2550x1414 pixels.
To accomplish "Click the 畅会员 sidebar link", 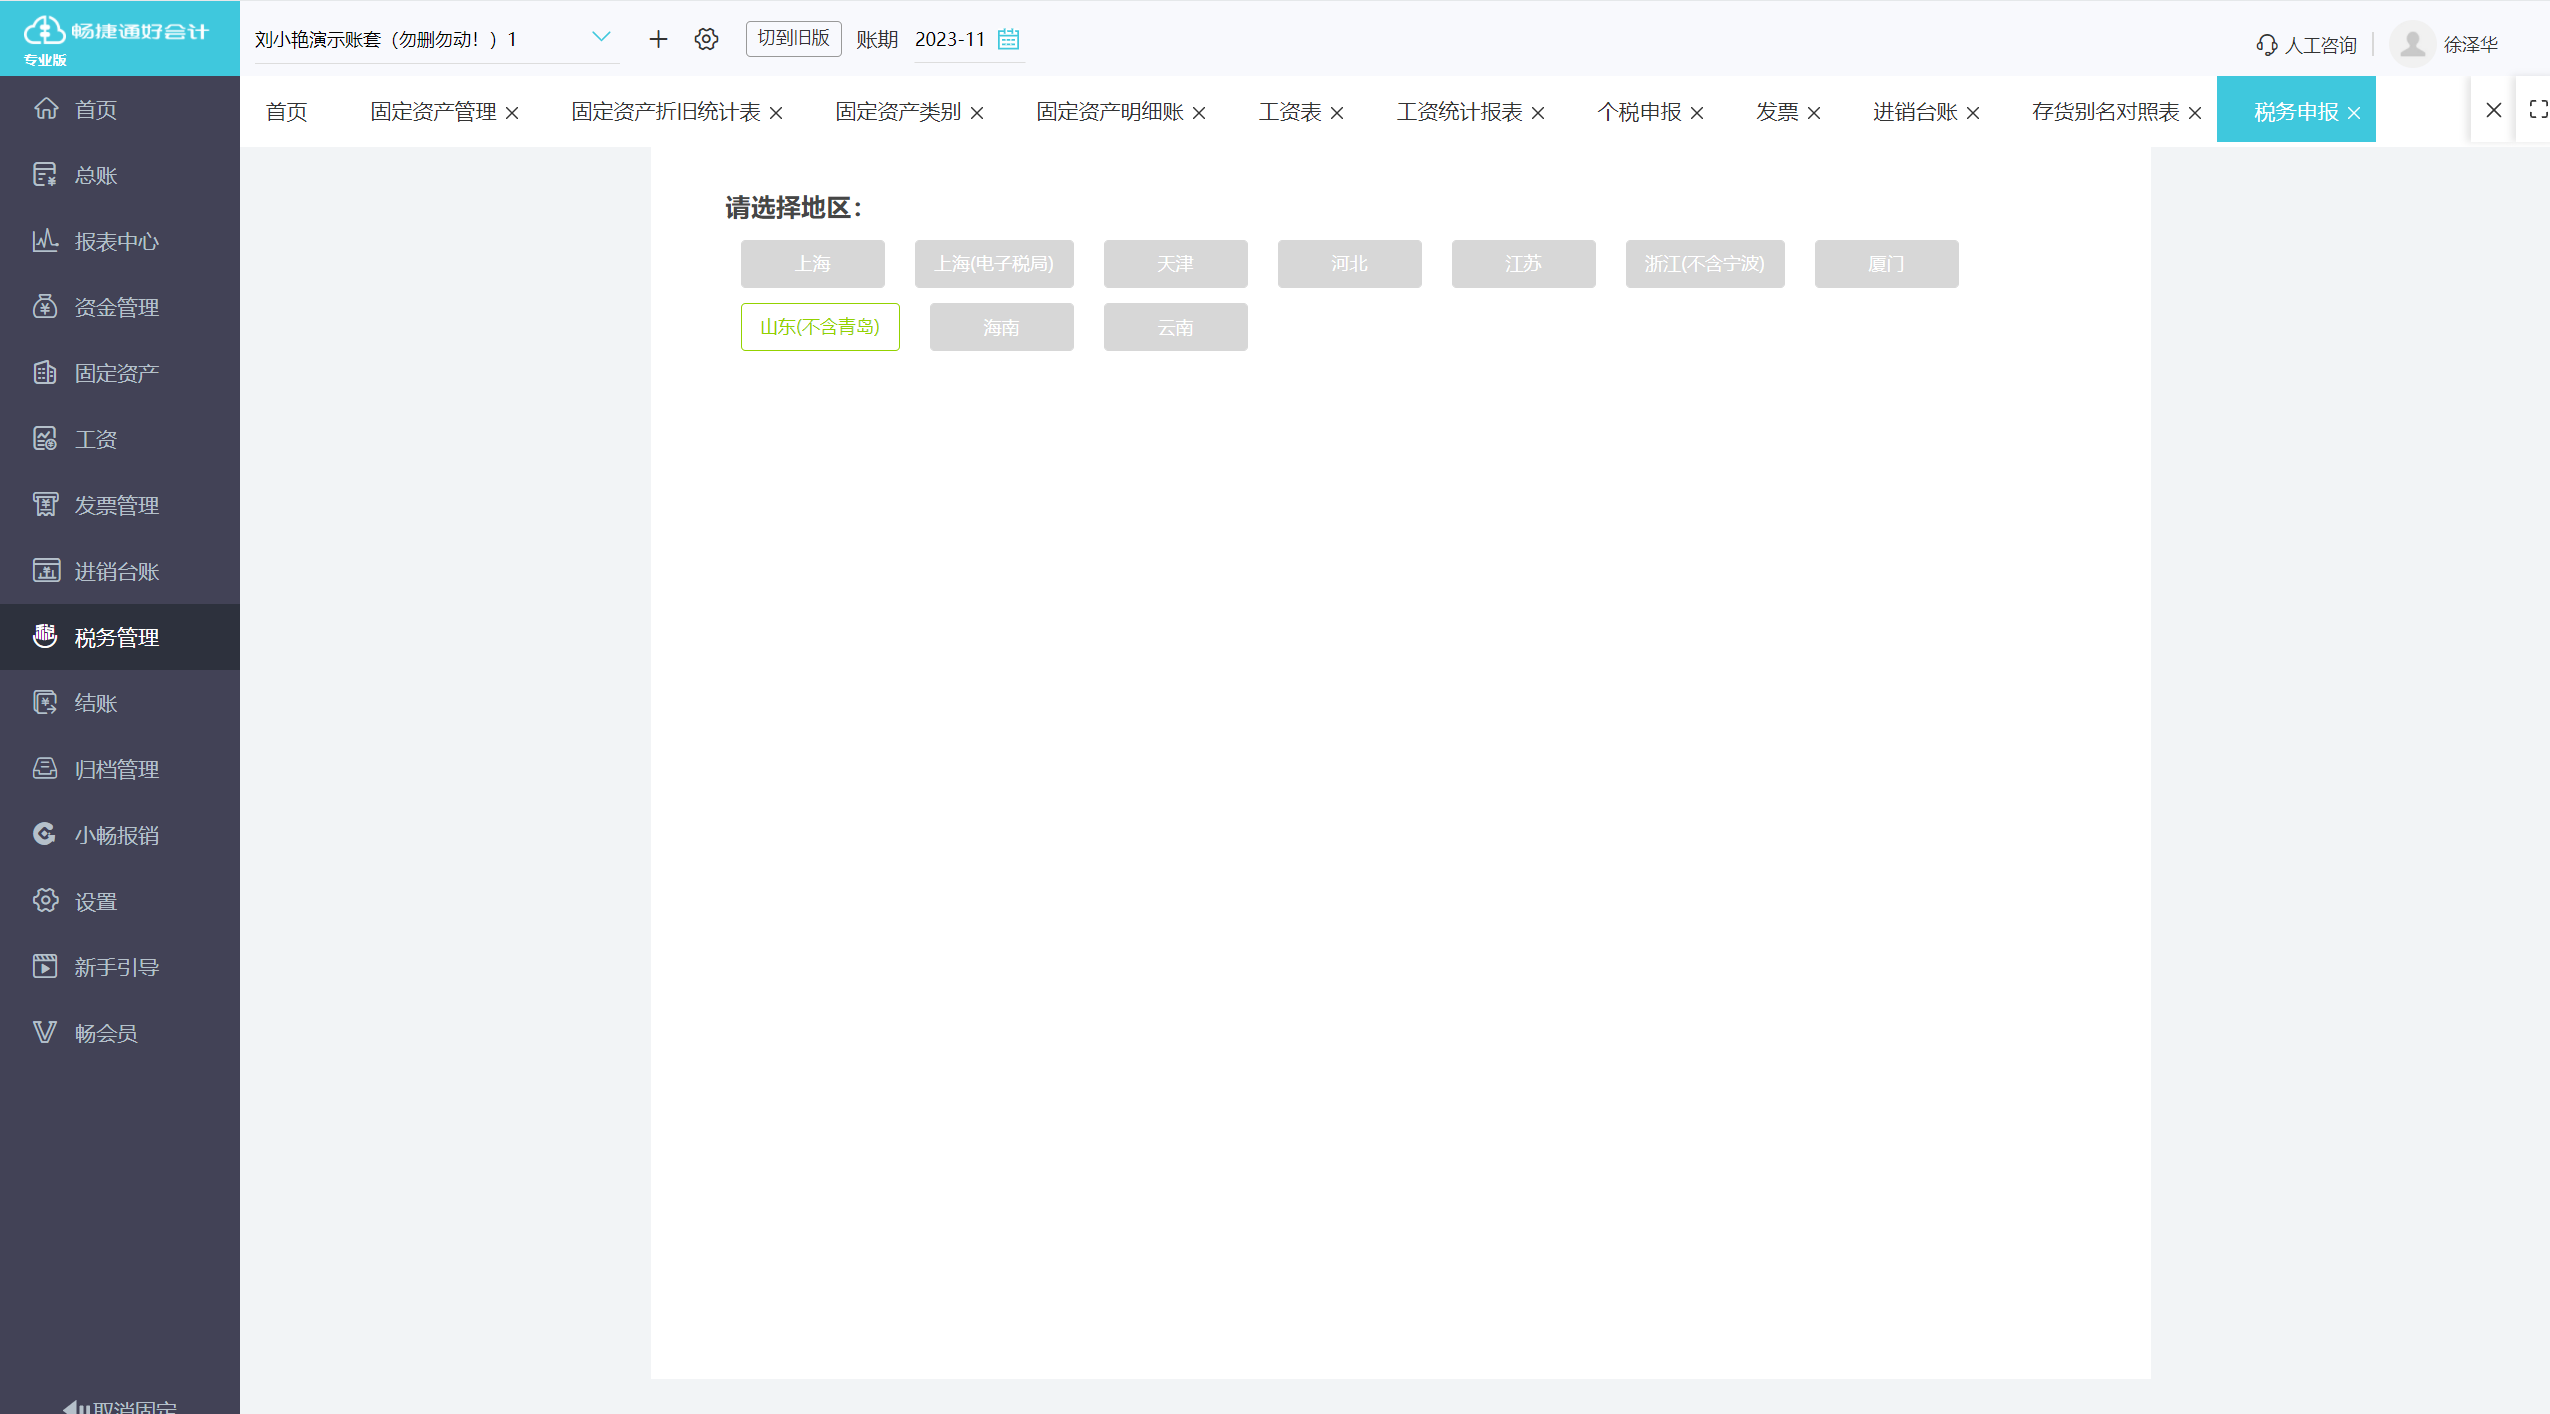I will 104,1033.
